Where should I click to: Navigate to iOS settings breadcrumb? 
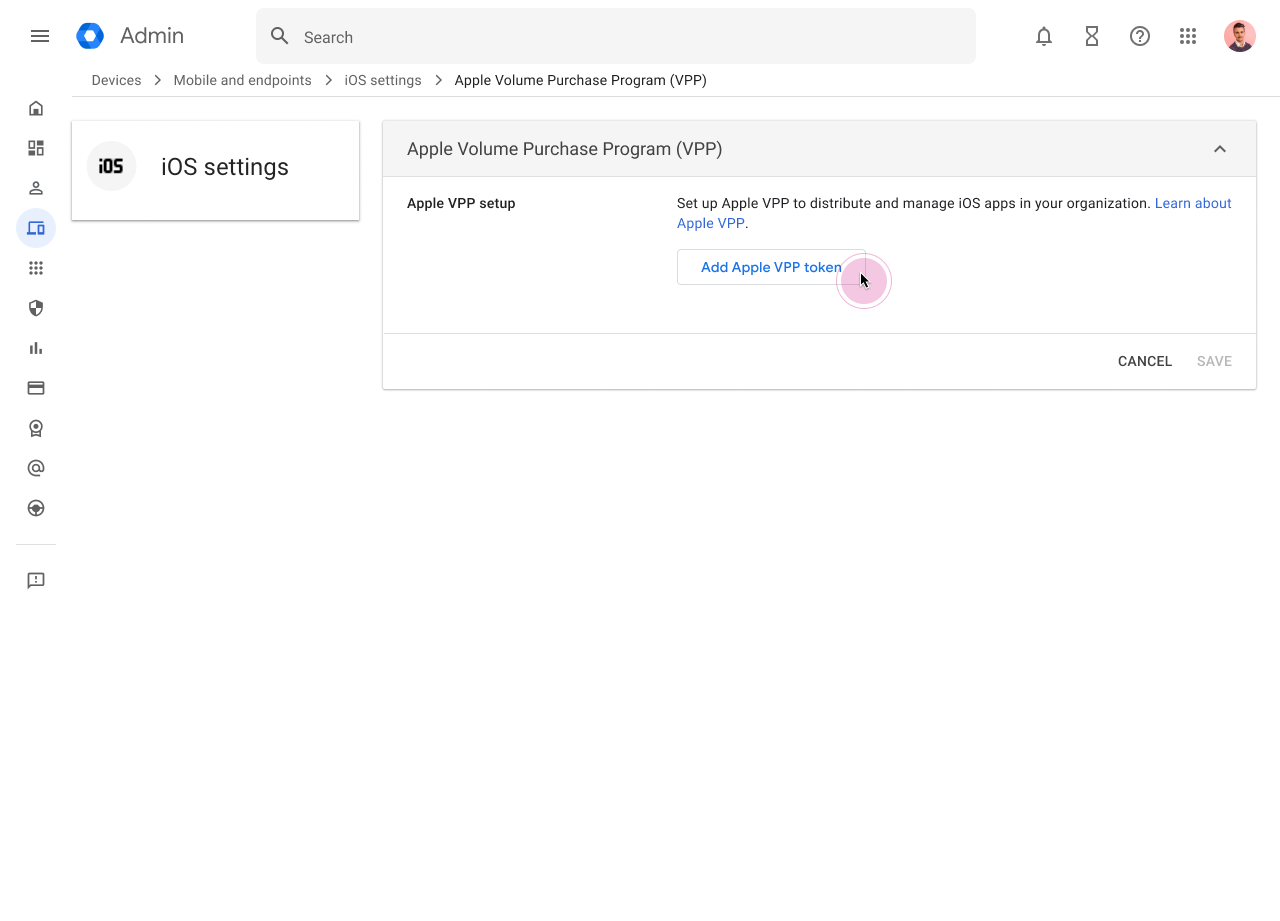click(383, 80)
